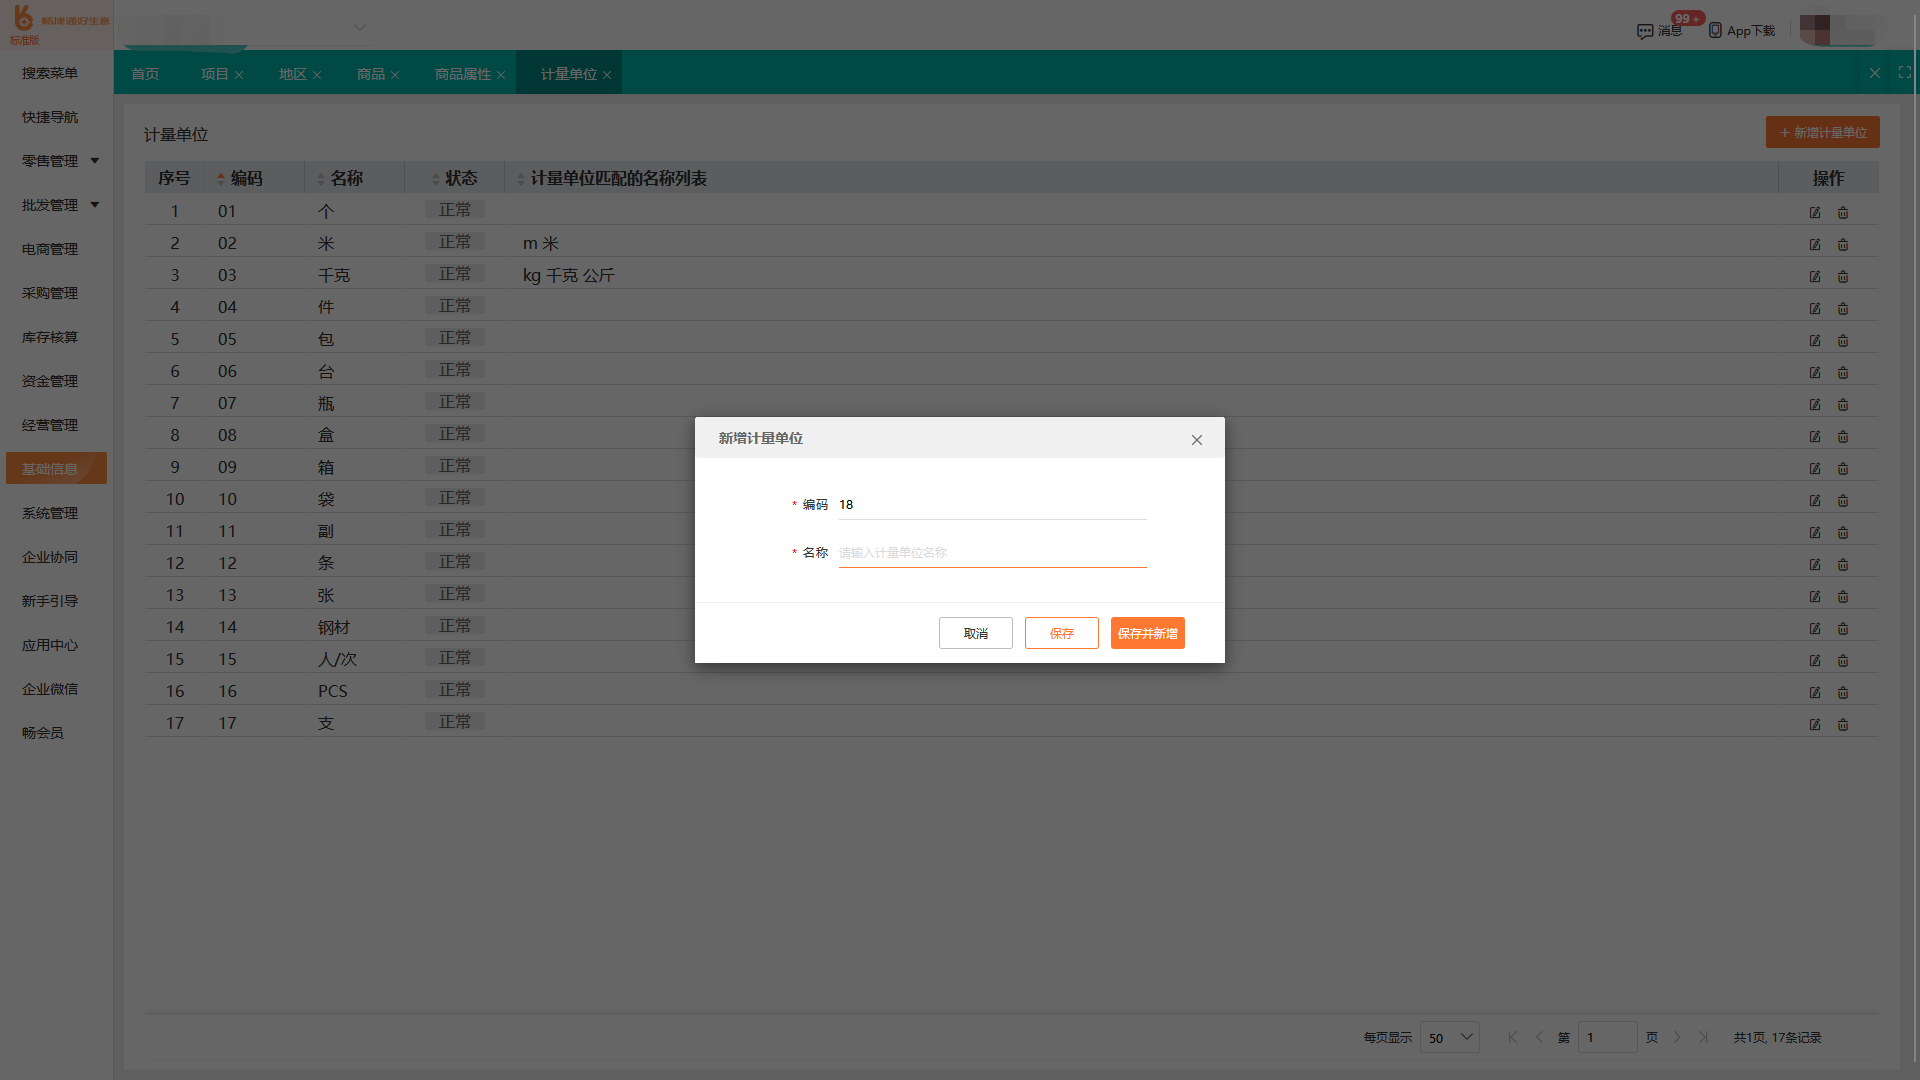
Task: Click 商品 menu in top navigation
Action: (371, 74)
